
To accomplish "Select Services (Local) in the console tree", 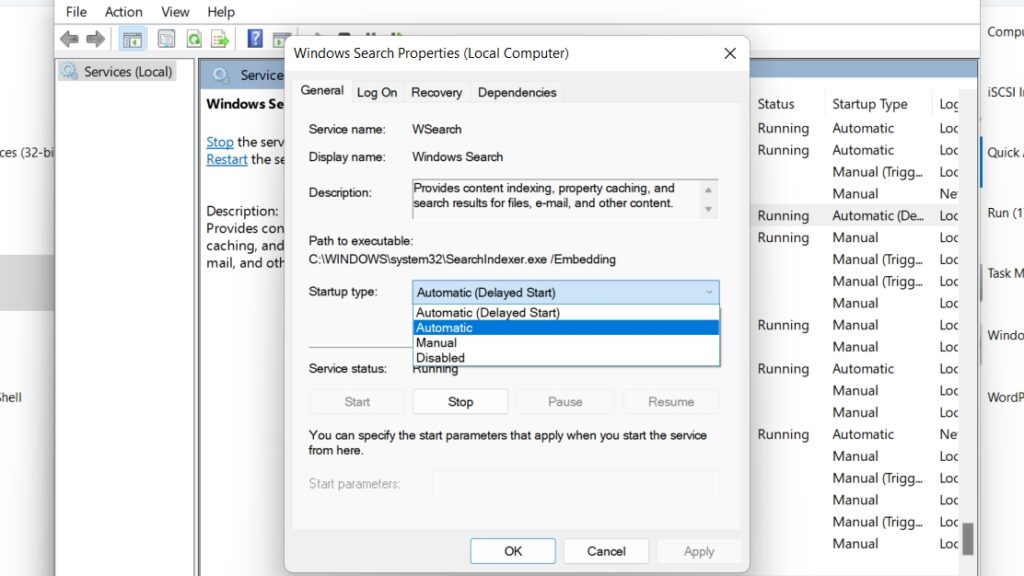I will (118, 71).
